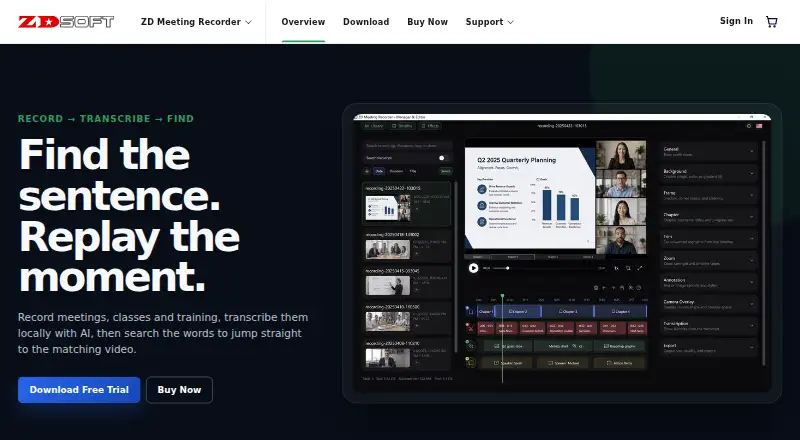Switch to the Timeline tab in app preview

pyautogui.click(x=402, y=126)
